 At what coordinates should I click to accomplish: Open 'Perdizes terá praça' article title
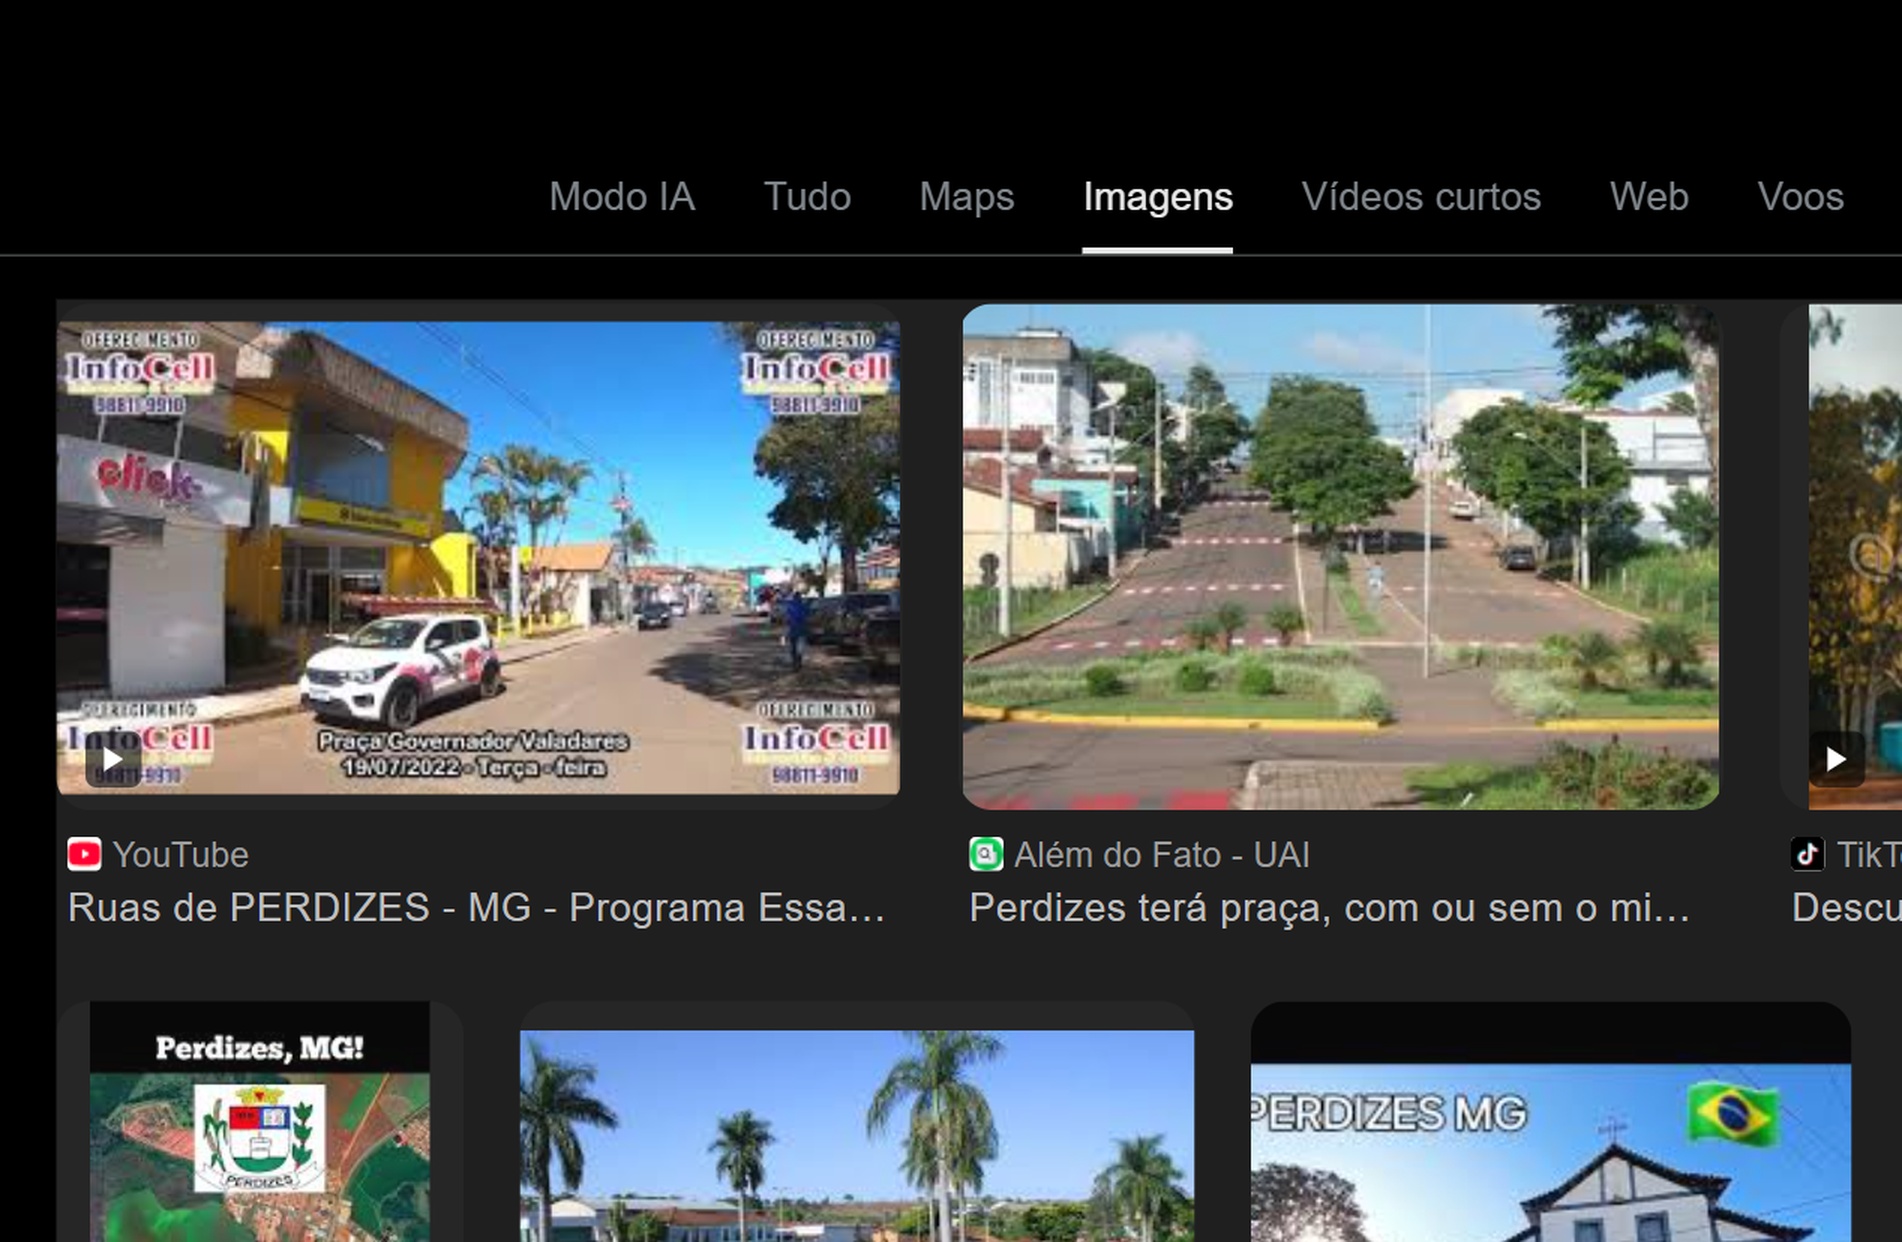1328,908
